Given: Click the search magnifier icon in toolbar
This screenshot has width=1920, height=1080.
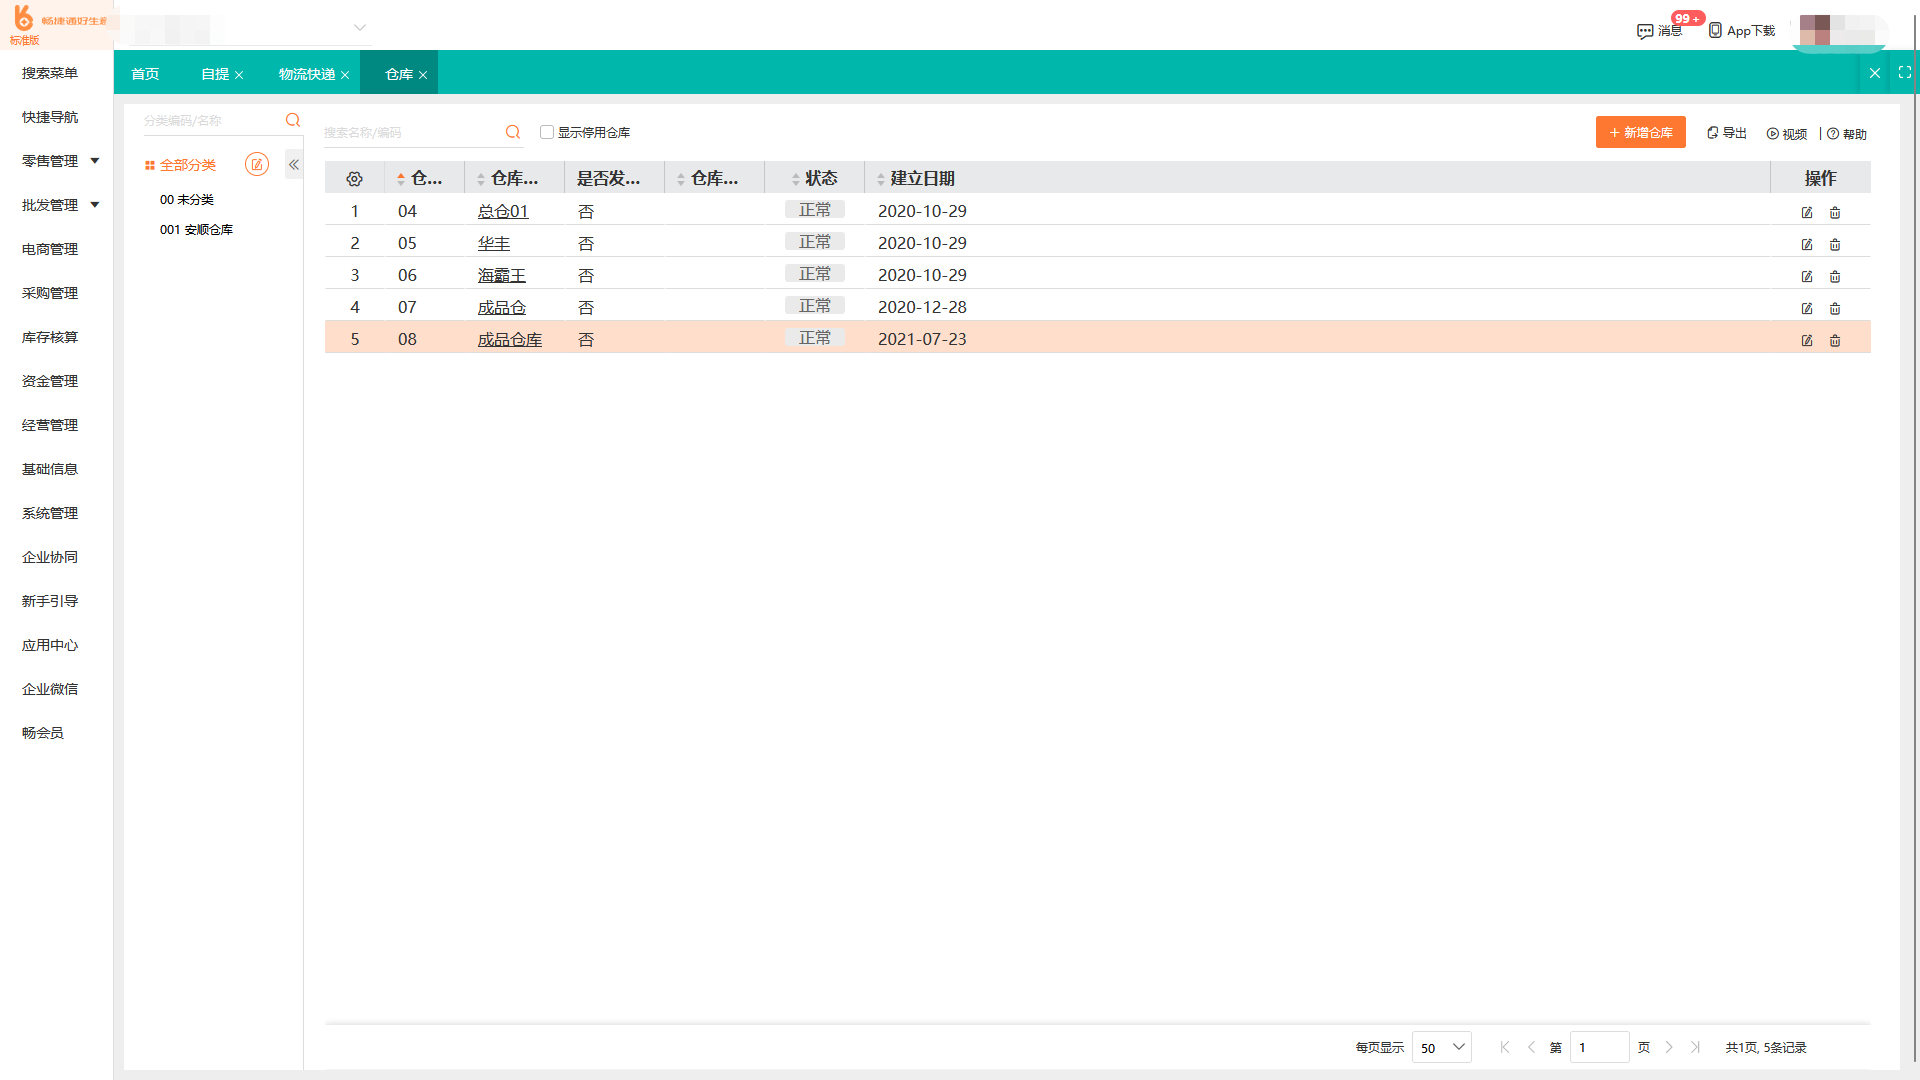Looking at the screenshot, I should coord(514,132).
